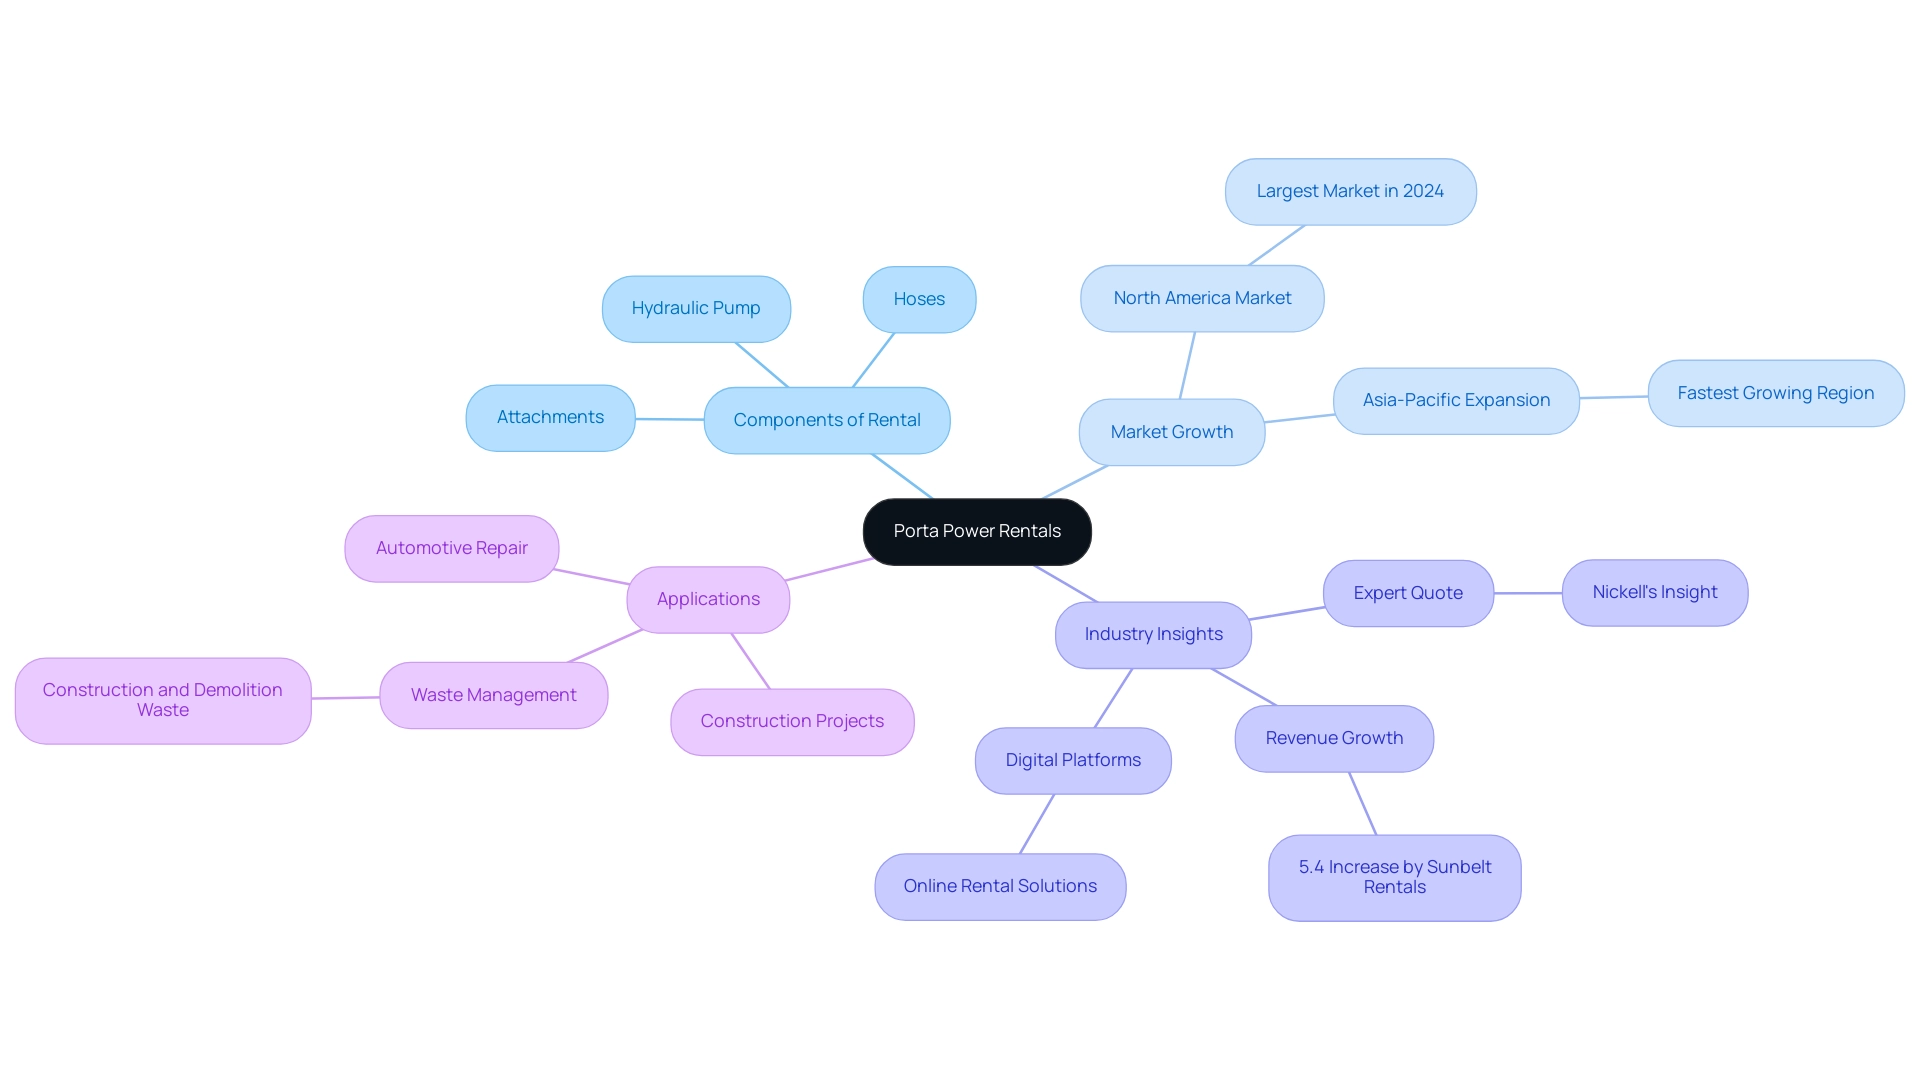The width and height of the screenshot is (1920, 1083).
Task: Toggle visibility of Attachments node
Action: pyautogui.click(x=549, y=417)
